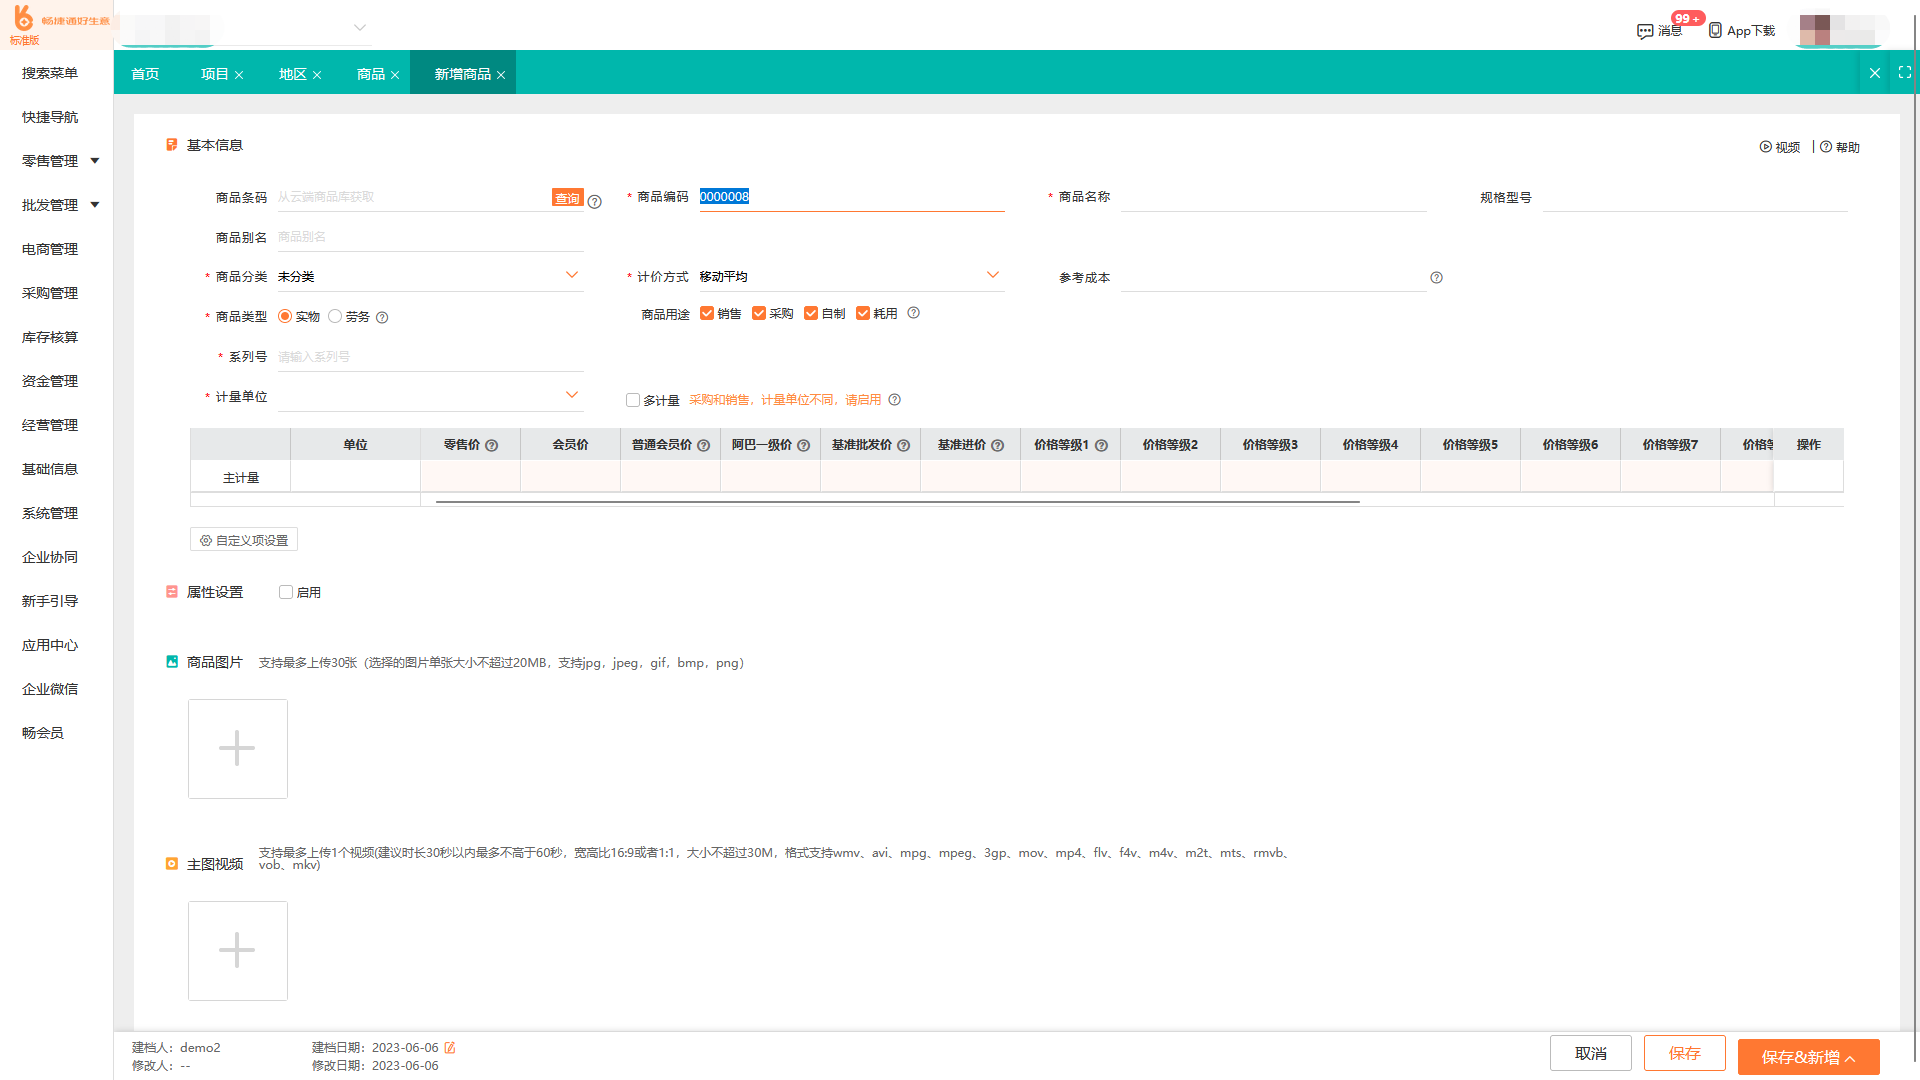Click the help icon next to 商品用途
The width and height of the screenshot is (1920, 1080).
[x=915, y=314]
